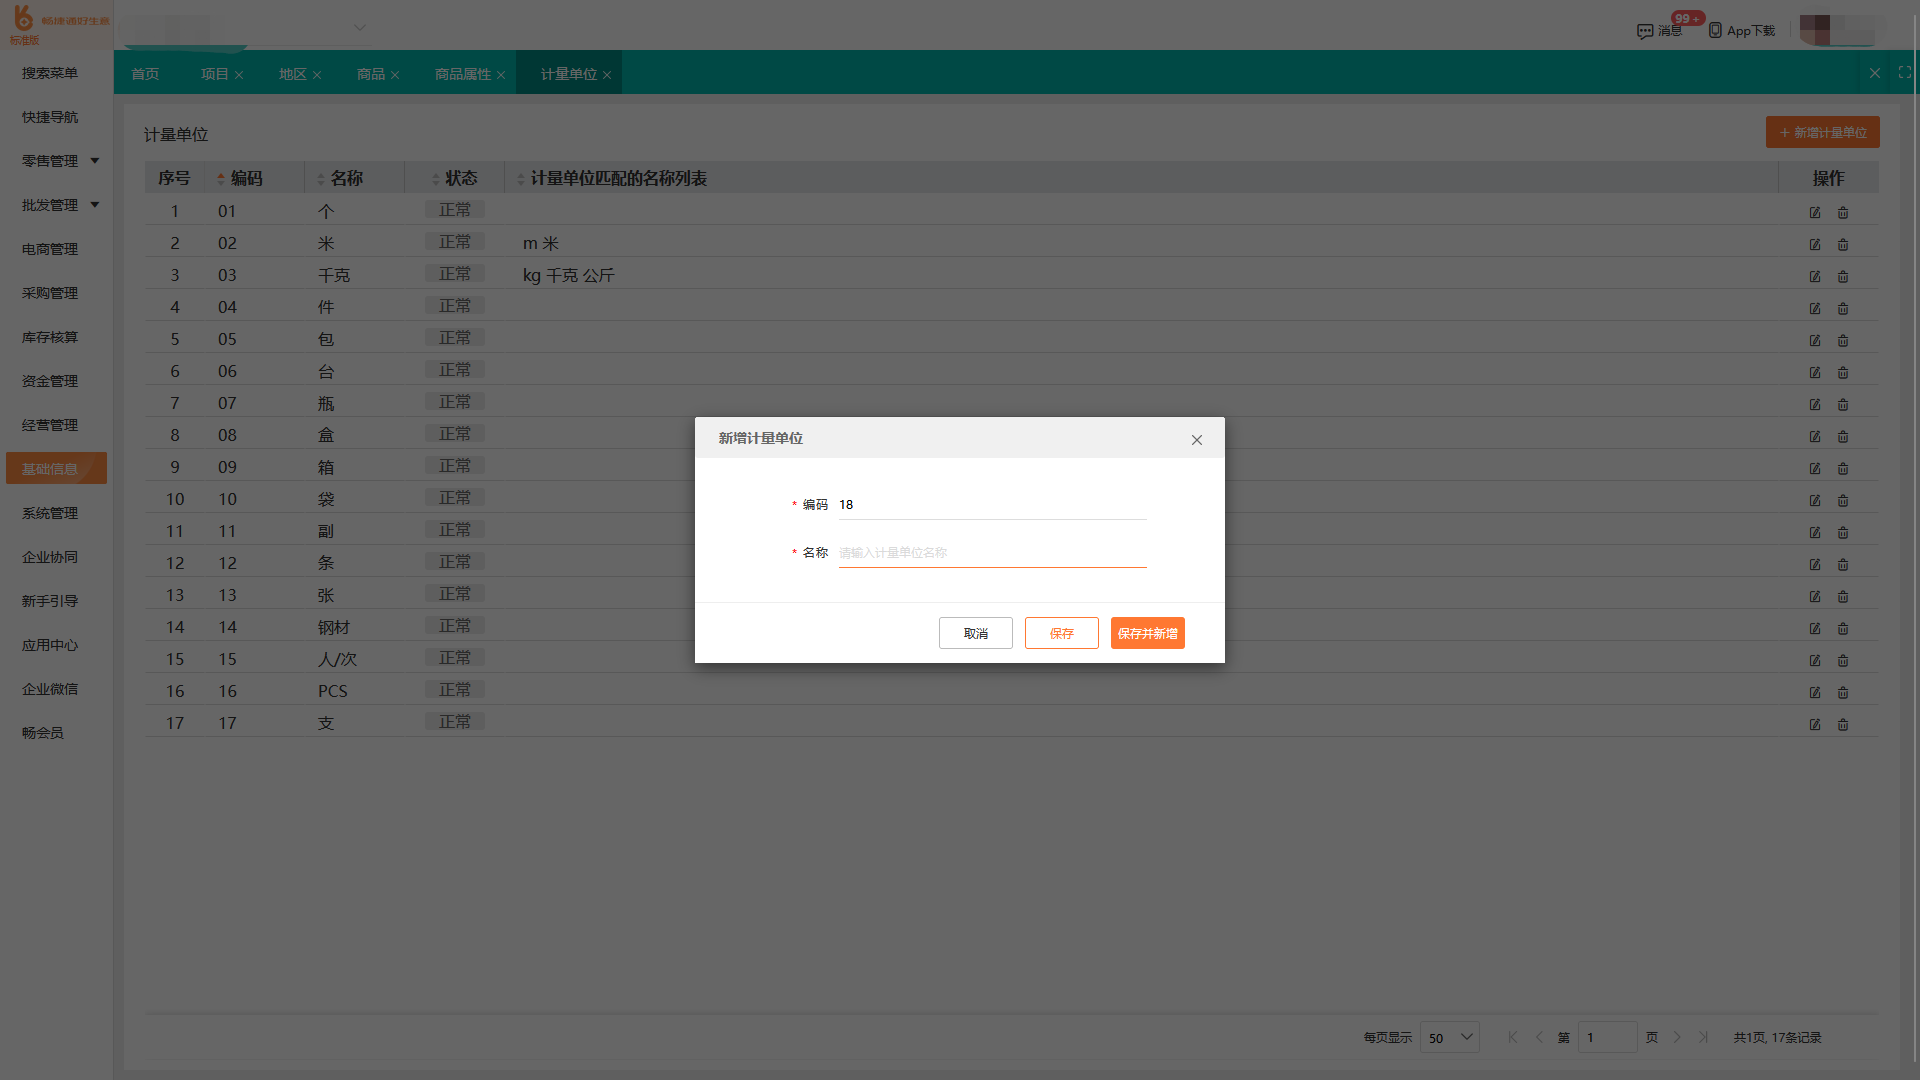Click the delete icon for row 16 PCS

pyautogui.click(x=1842, y=691)
